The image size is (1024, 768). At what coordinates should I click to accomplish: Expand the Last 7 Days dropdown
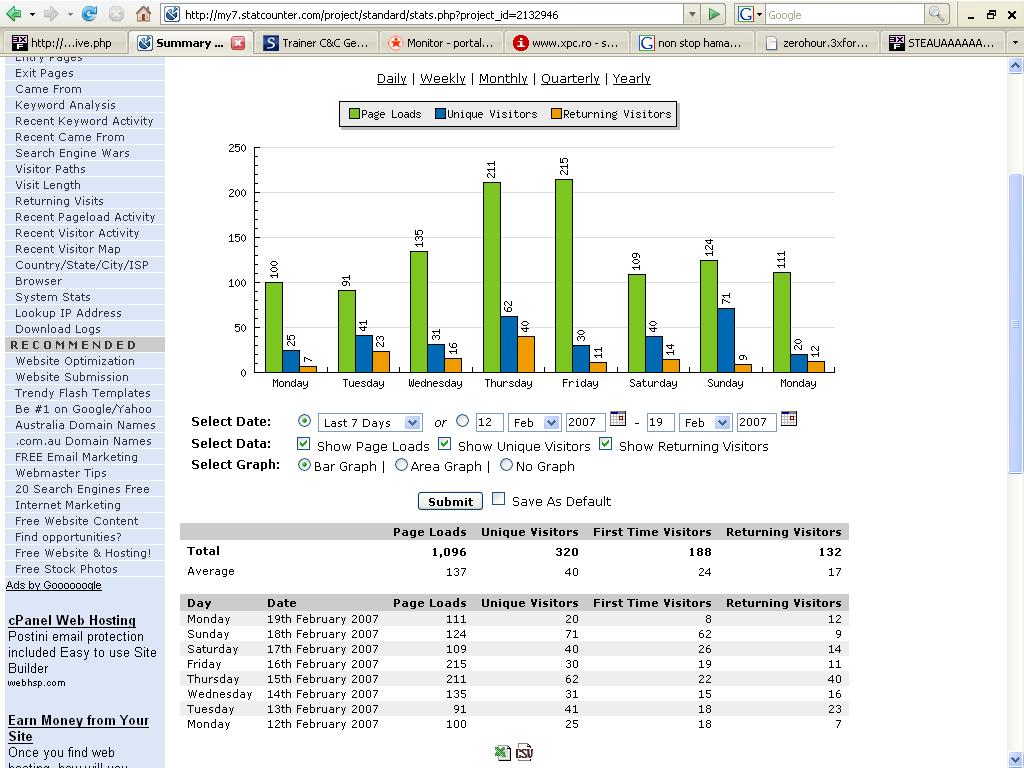click(413, 423)
